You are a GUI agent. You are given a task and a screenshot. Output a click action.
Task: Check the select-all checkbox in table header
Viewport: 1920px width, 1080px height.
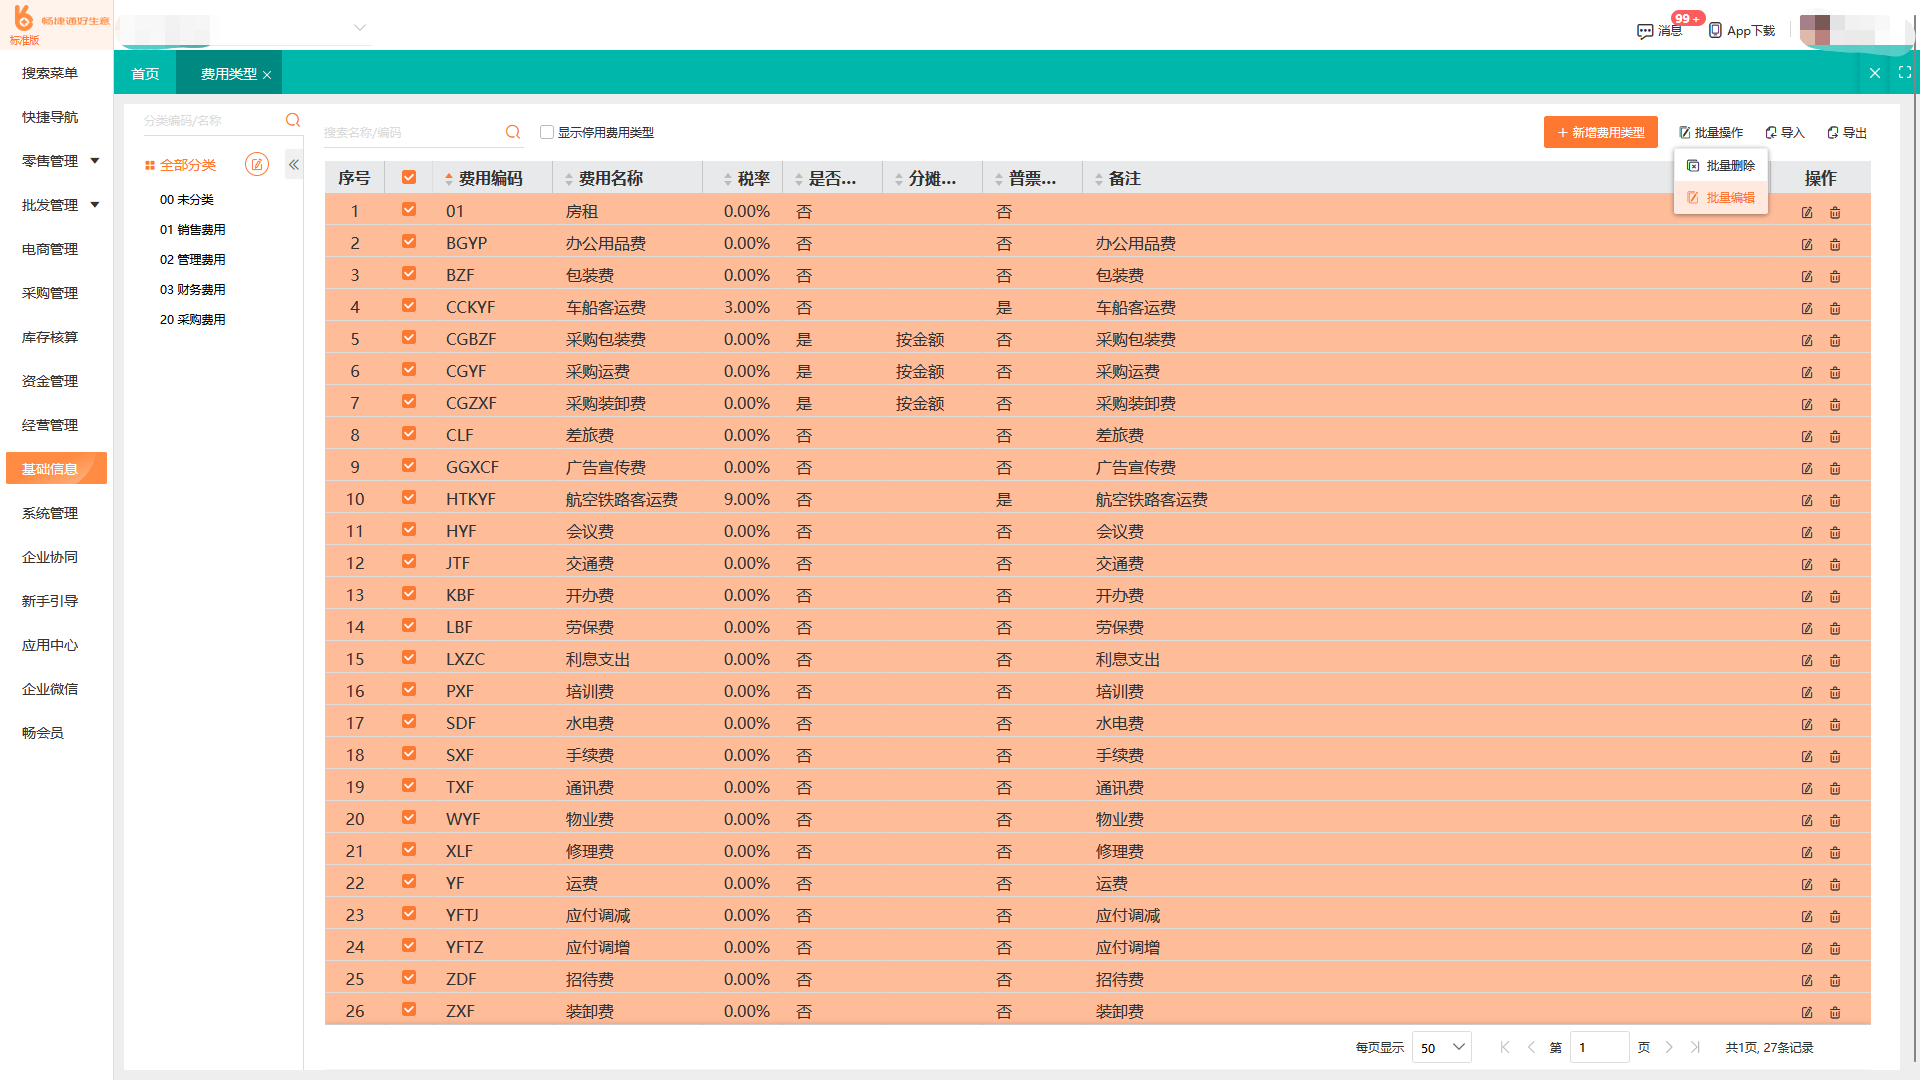click(x=407, y=178)
